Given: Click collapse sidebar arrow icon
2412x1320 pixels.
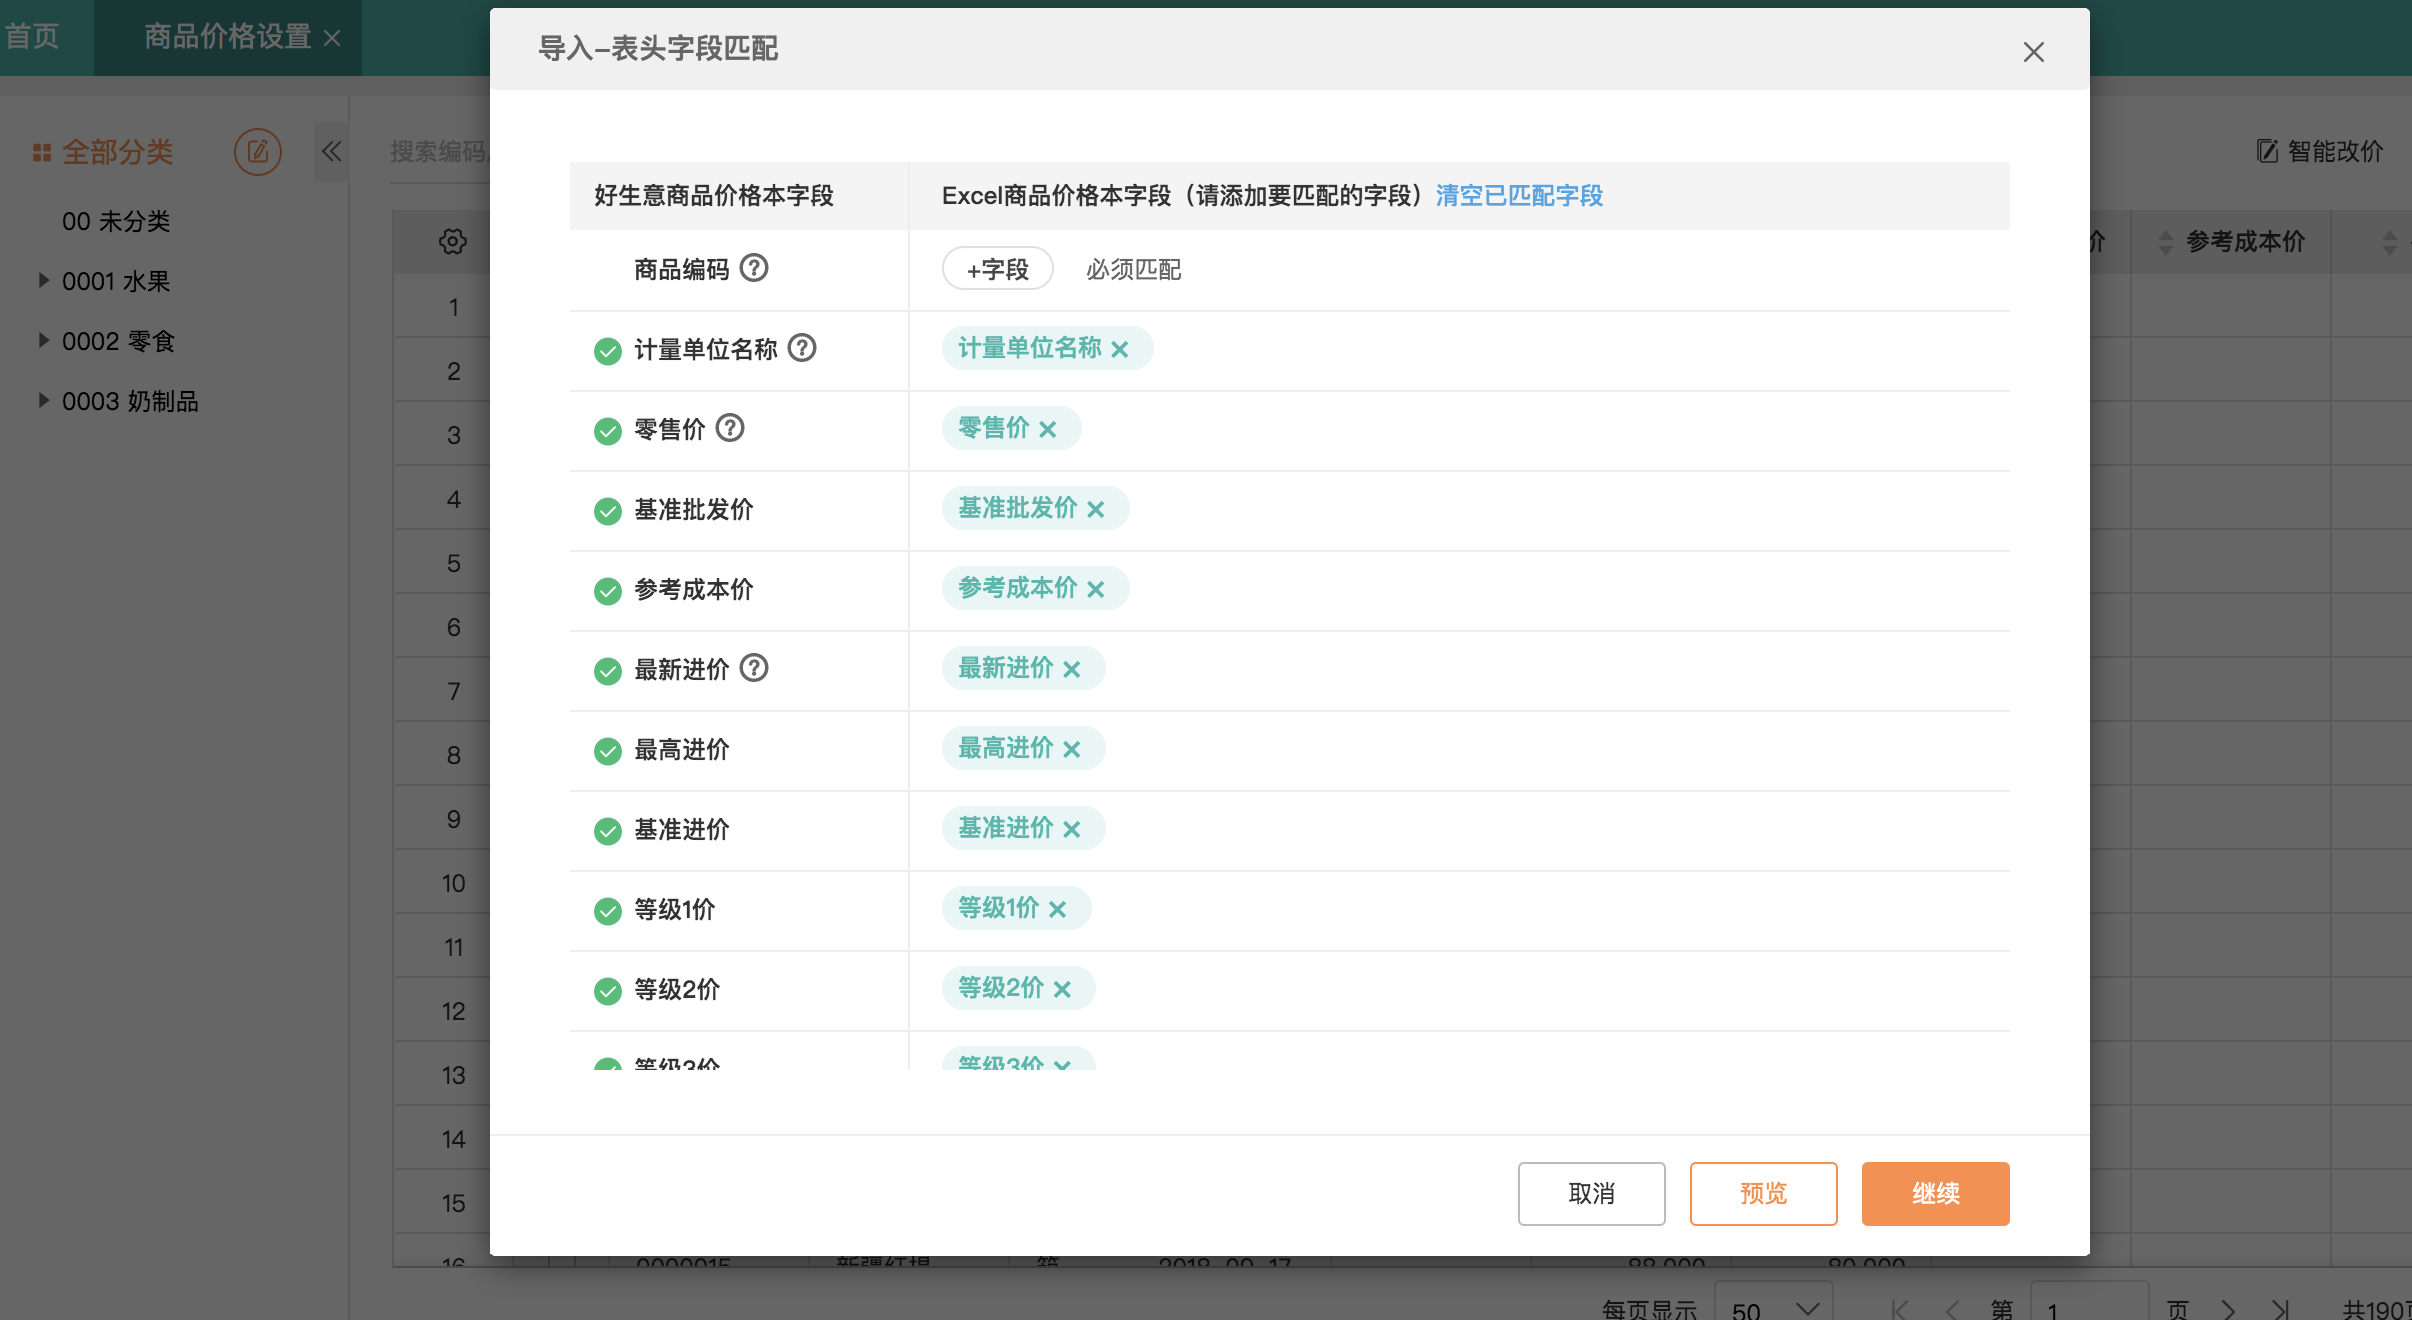Looking at the screenshot, I should tap(332, 151).
